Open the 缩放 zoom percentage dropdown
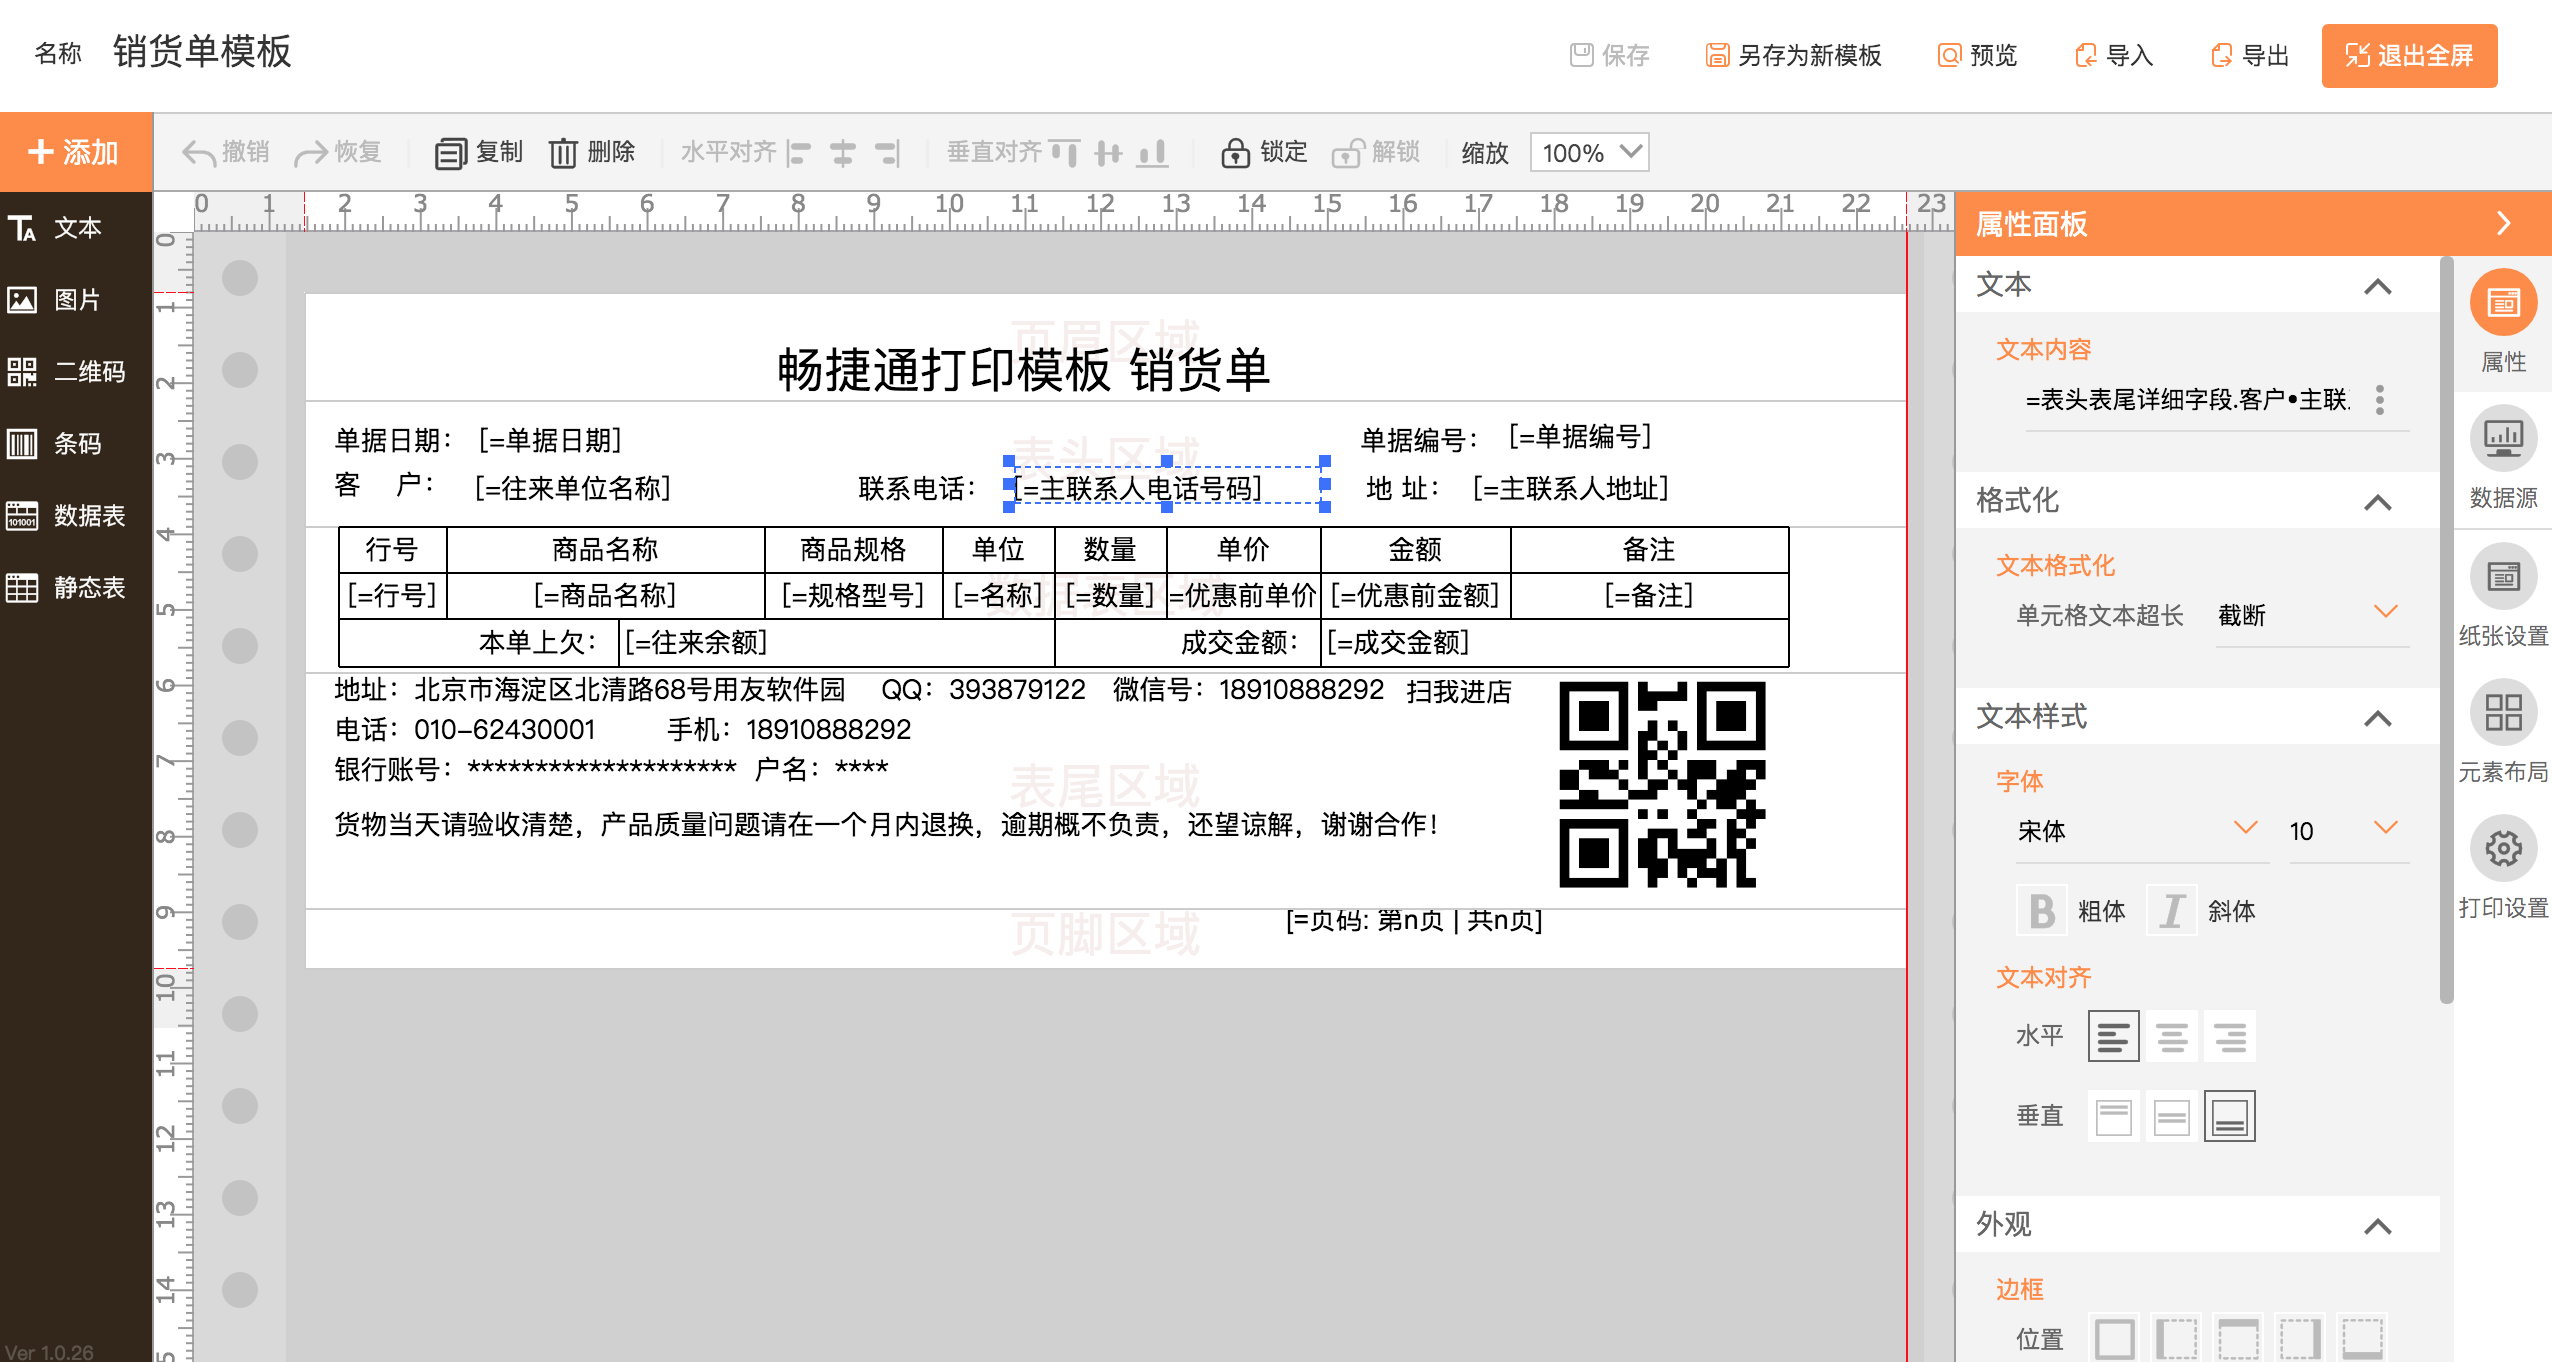 [x=1587, y=155]
